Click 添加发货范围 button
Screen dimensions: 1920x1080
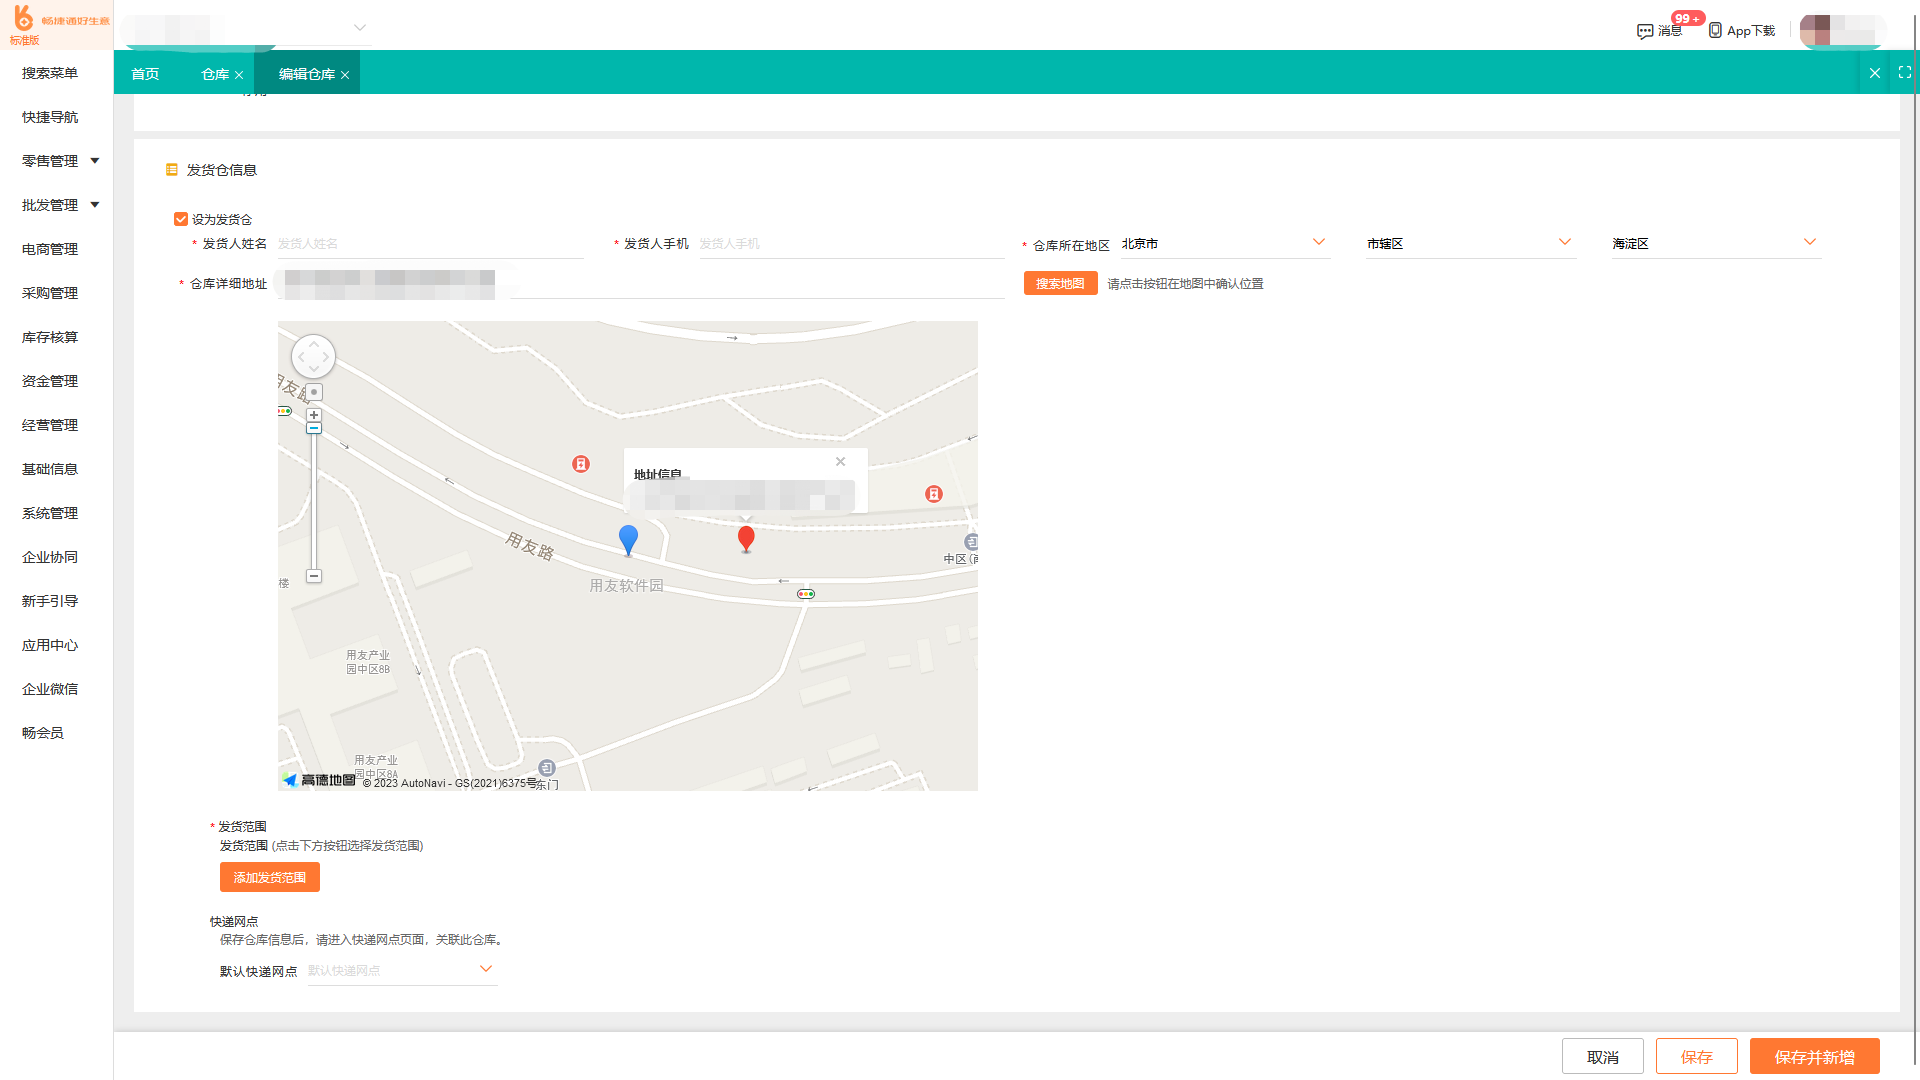(268, 877)
